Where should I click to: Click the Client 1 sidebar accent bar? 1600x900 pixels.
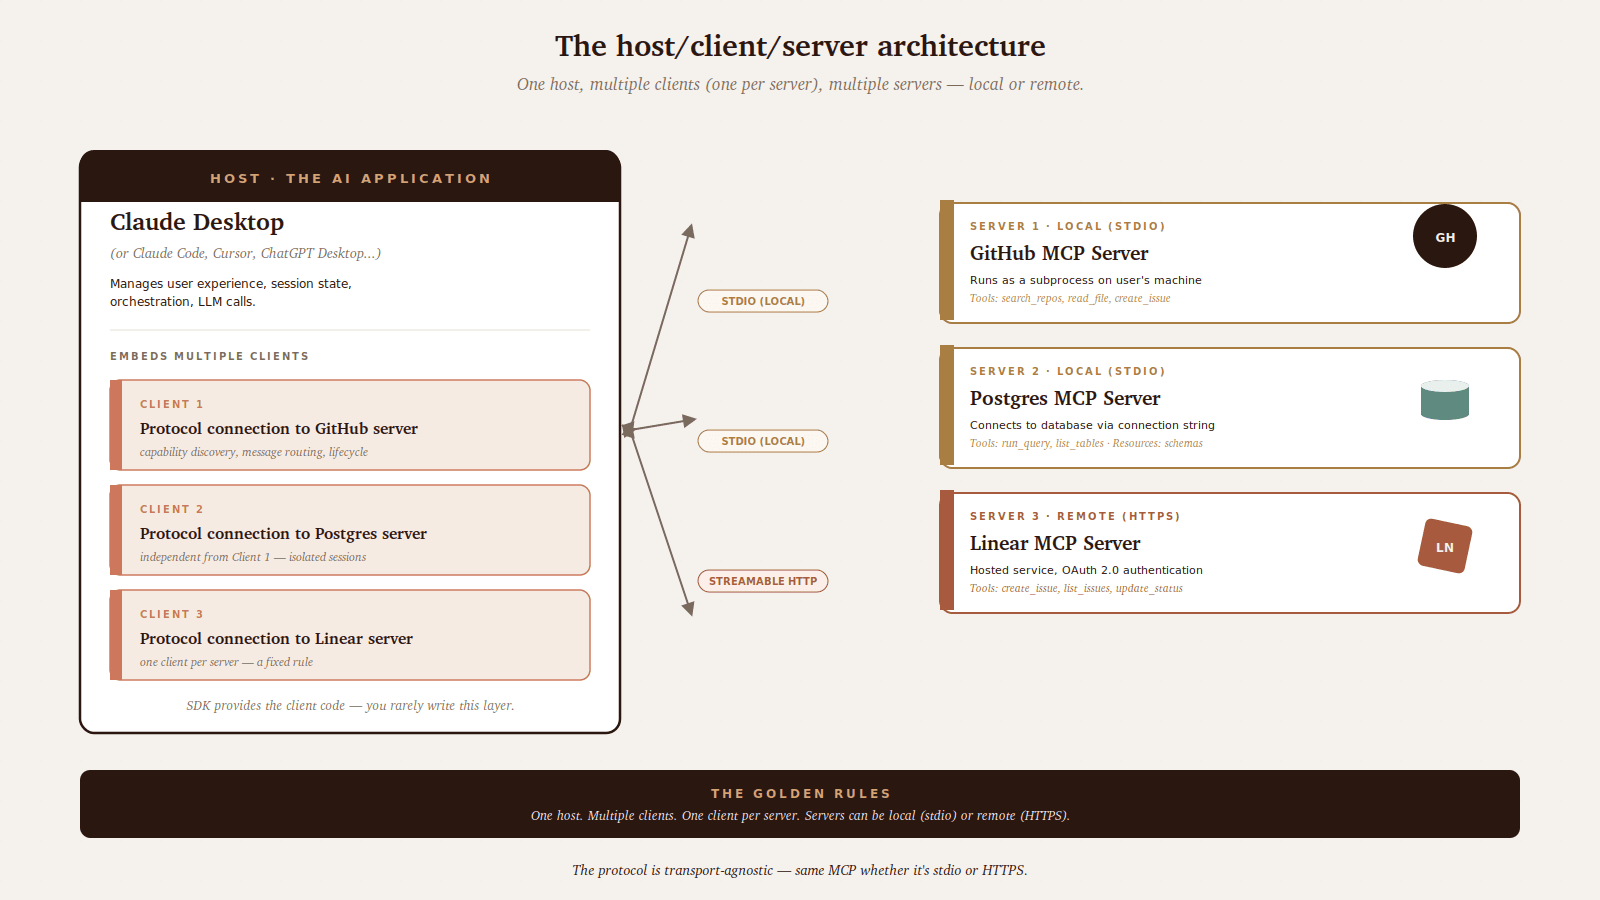[115, 425]
